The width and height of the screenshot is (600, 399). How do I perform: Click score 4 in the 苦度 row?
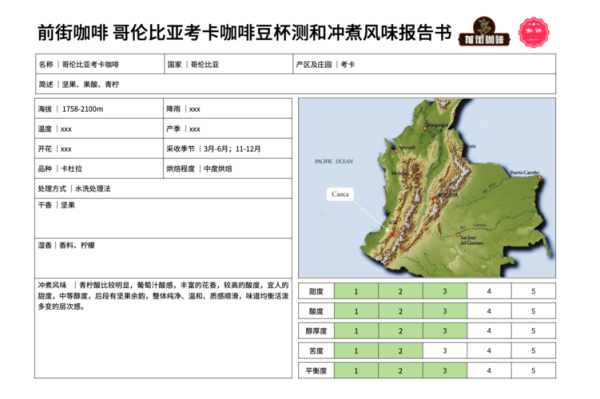pyautogui.click(x=489, y=350)
